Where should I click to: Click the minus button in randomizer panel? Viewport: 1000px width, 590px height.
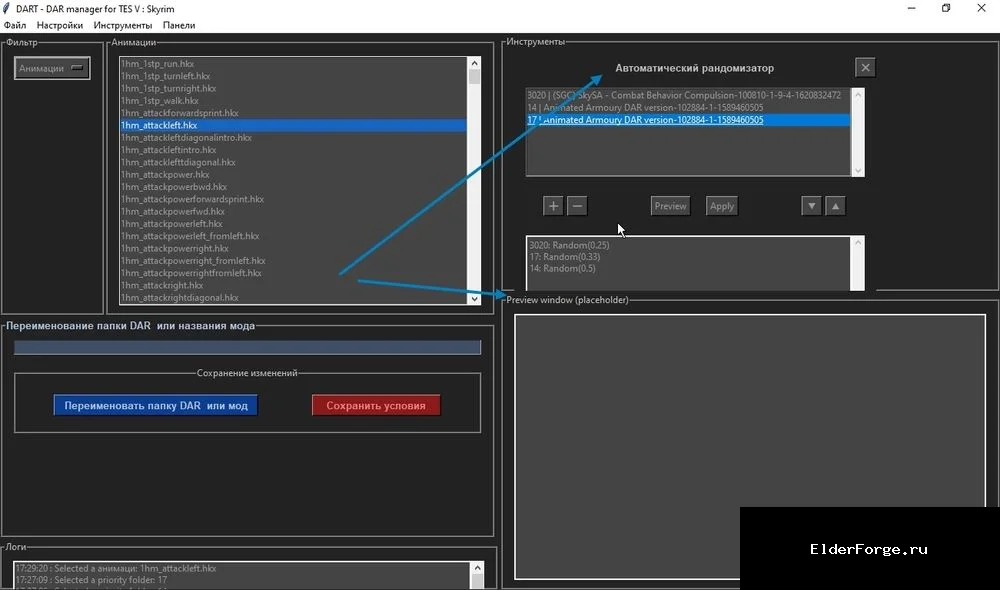pos(577,206)
